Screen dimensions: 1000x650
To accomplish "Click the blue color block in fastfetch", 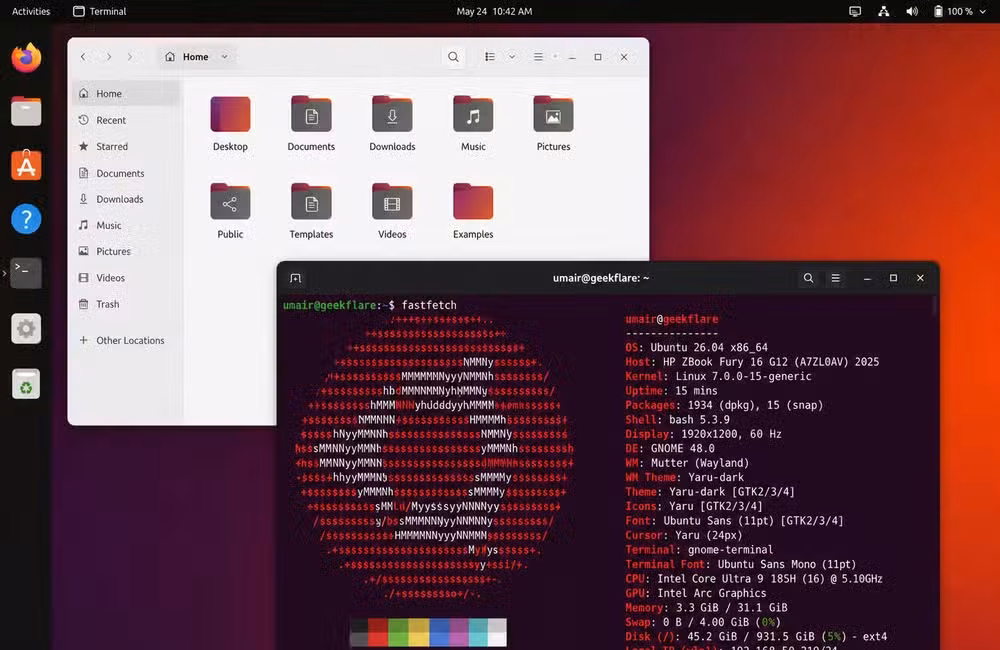I will click(439, 632).
